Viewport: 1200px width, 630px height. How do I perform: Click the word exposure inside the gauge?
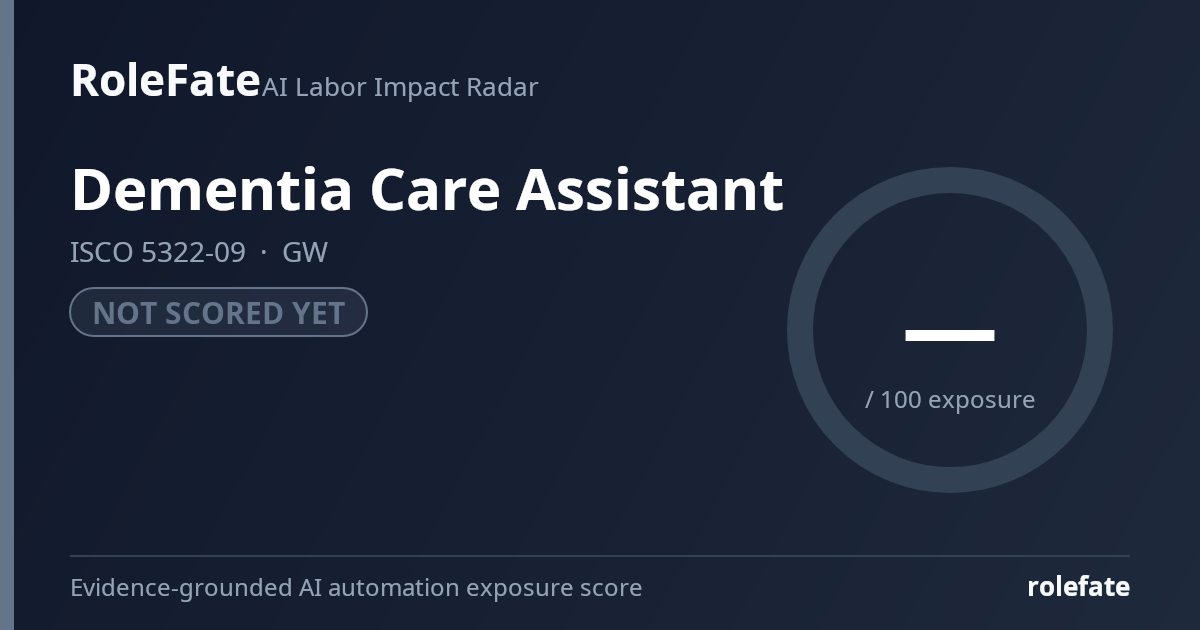[x=982, y=400]
